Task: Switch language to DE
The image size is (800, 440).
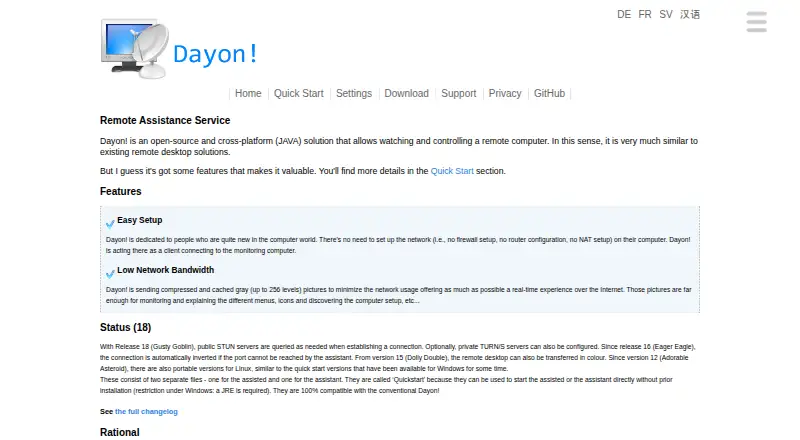Action: tap(623, 14)
